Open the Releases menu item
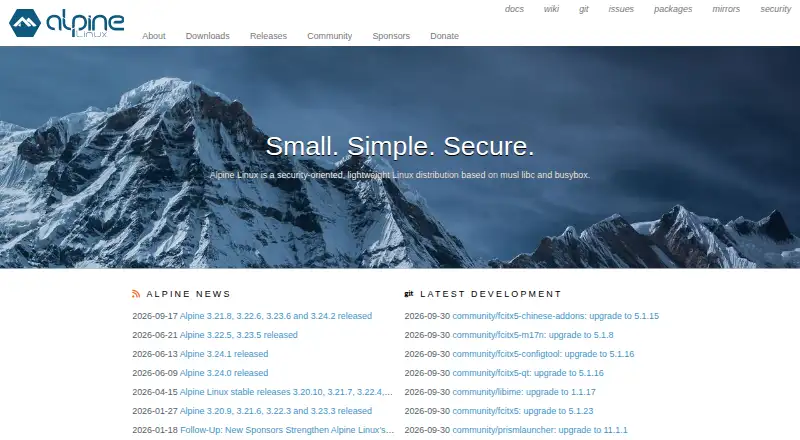 pos(268,36)
